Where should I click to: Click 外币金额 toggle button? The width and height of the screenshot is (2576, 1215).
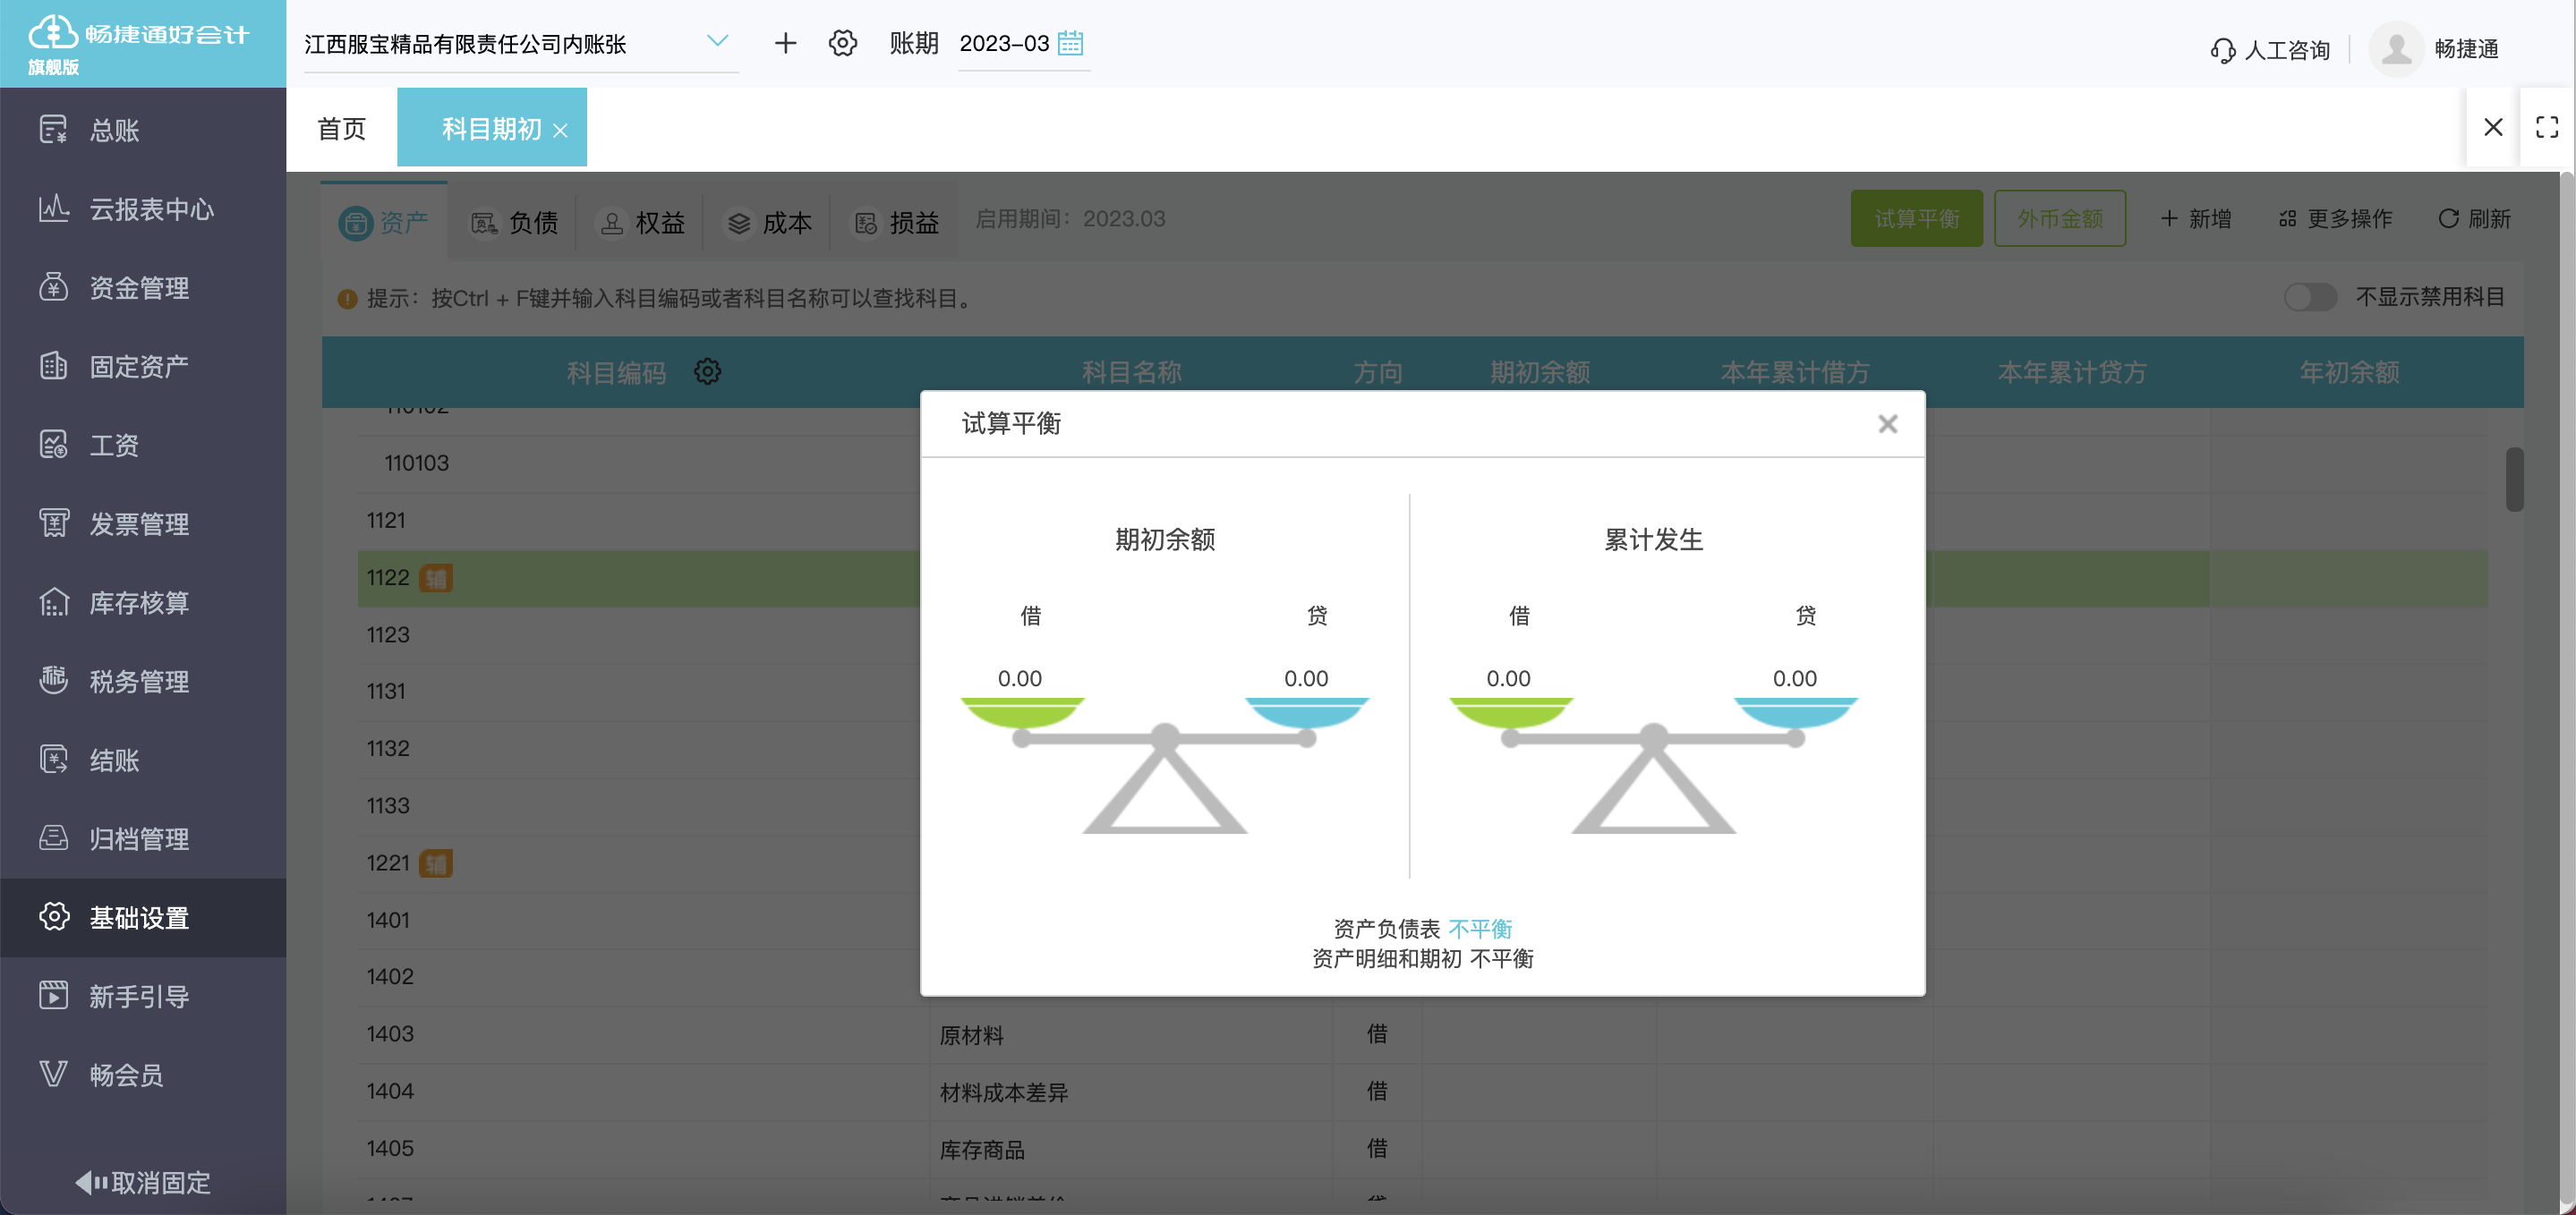[x=2063, y=218]
